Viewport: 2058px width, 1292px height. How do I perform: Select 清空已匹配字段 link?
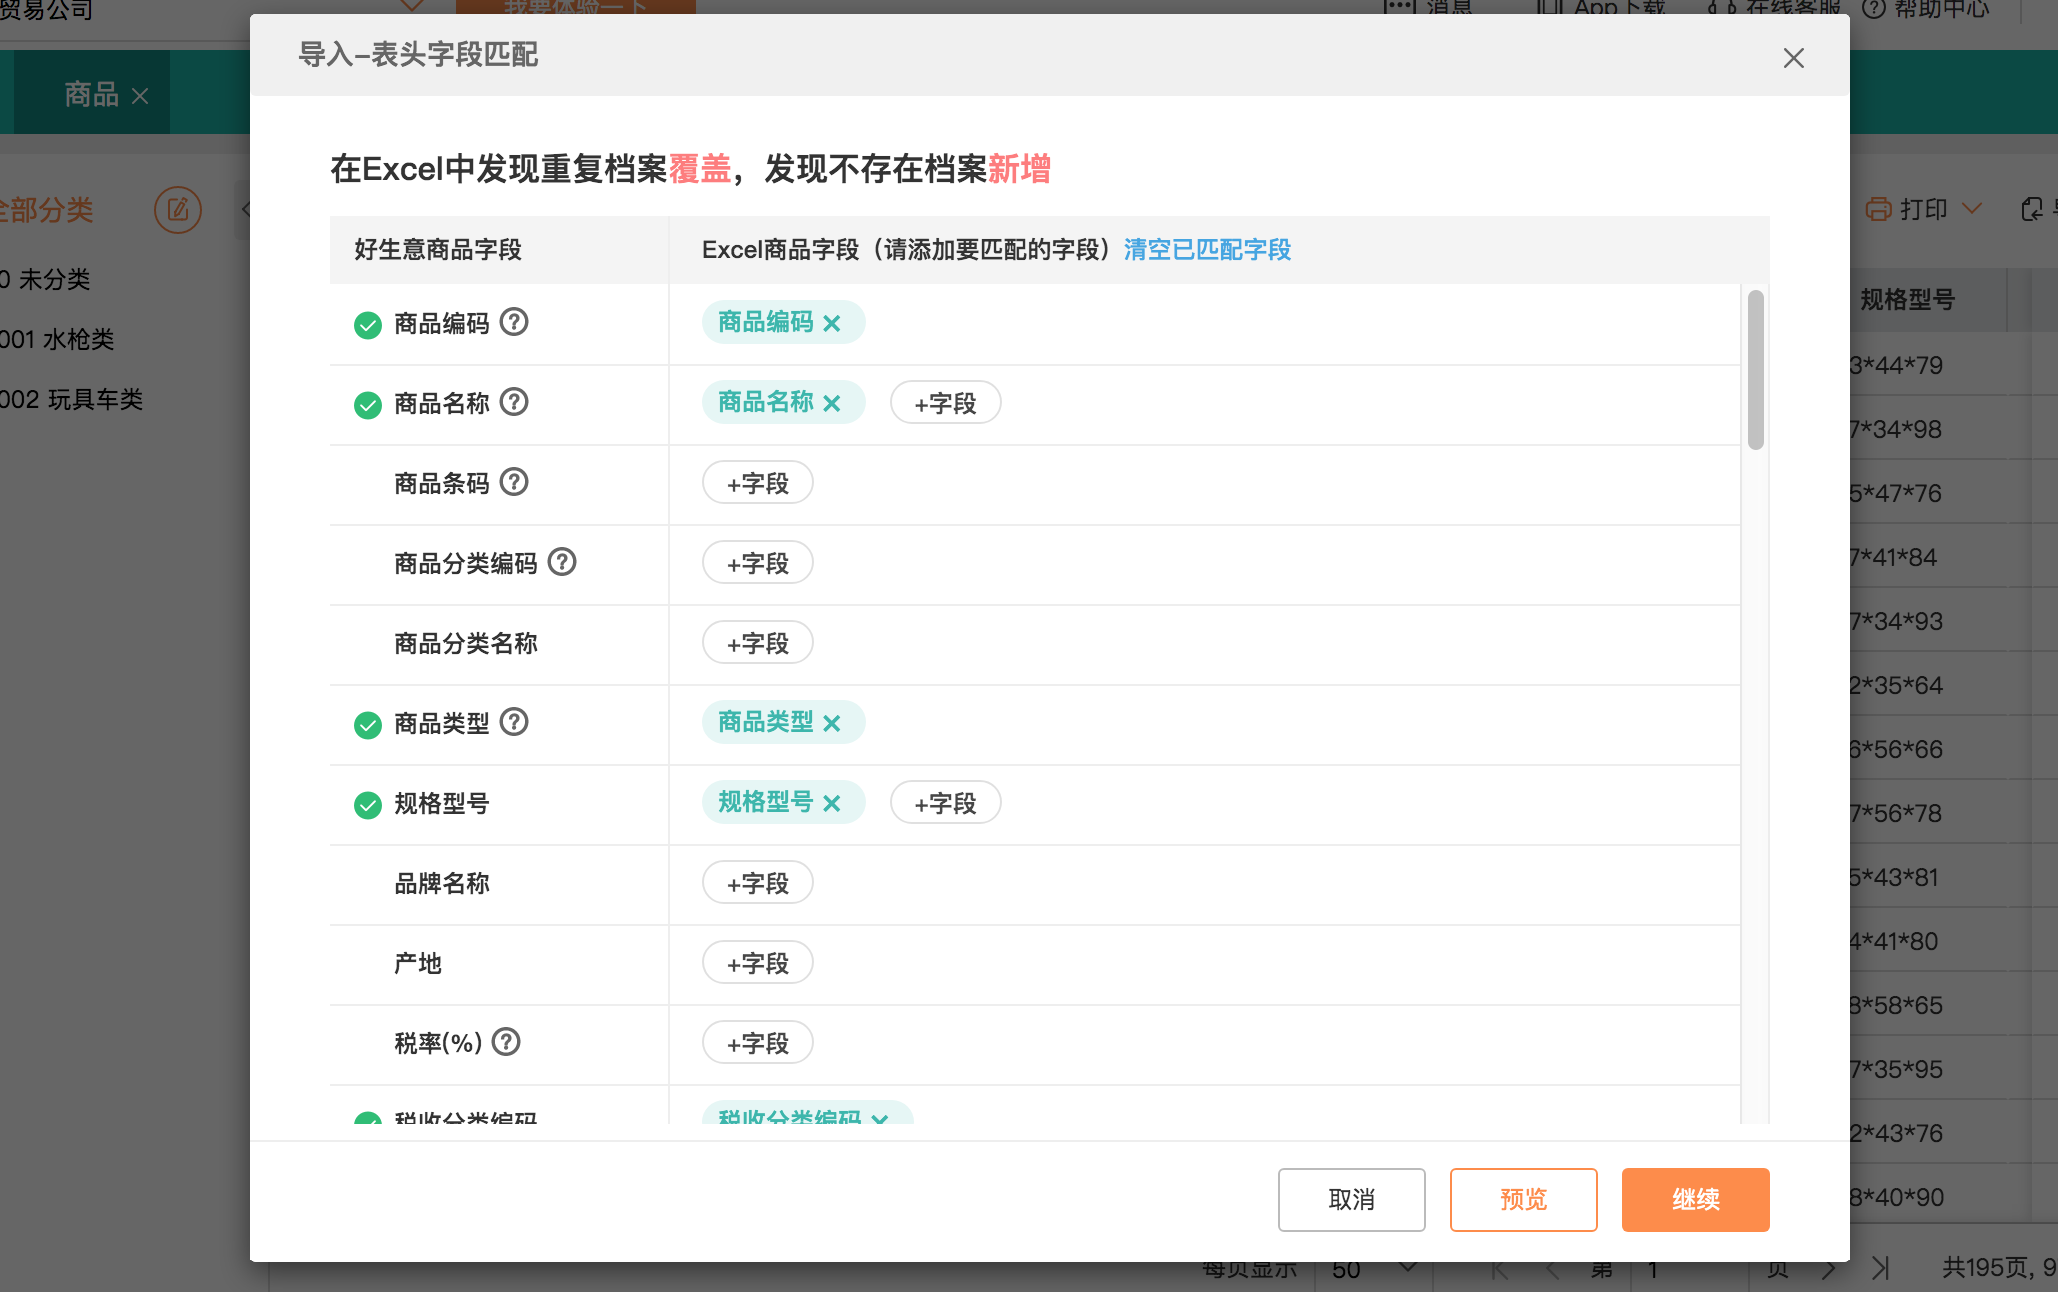point(1207,249)
